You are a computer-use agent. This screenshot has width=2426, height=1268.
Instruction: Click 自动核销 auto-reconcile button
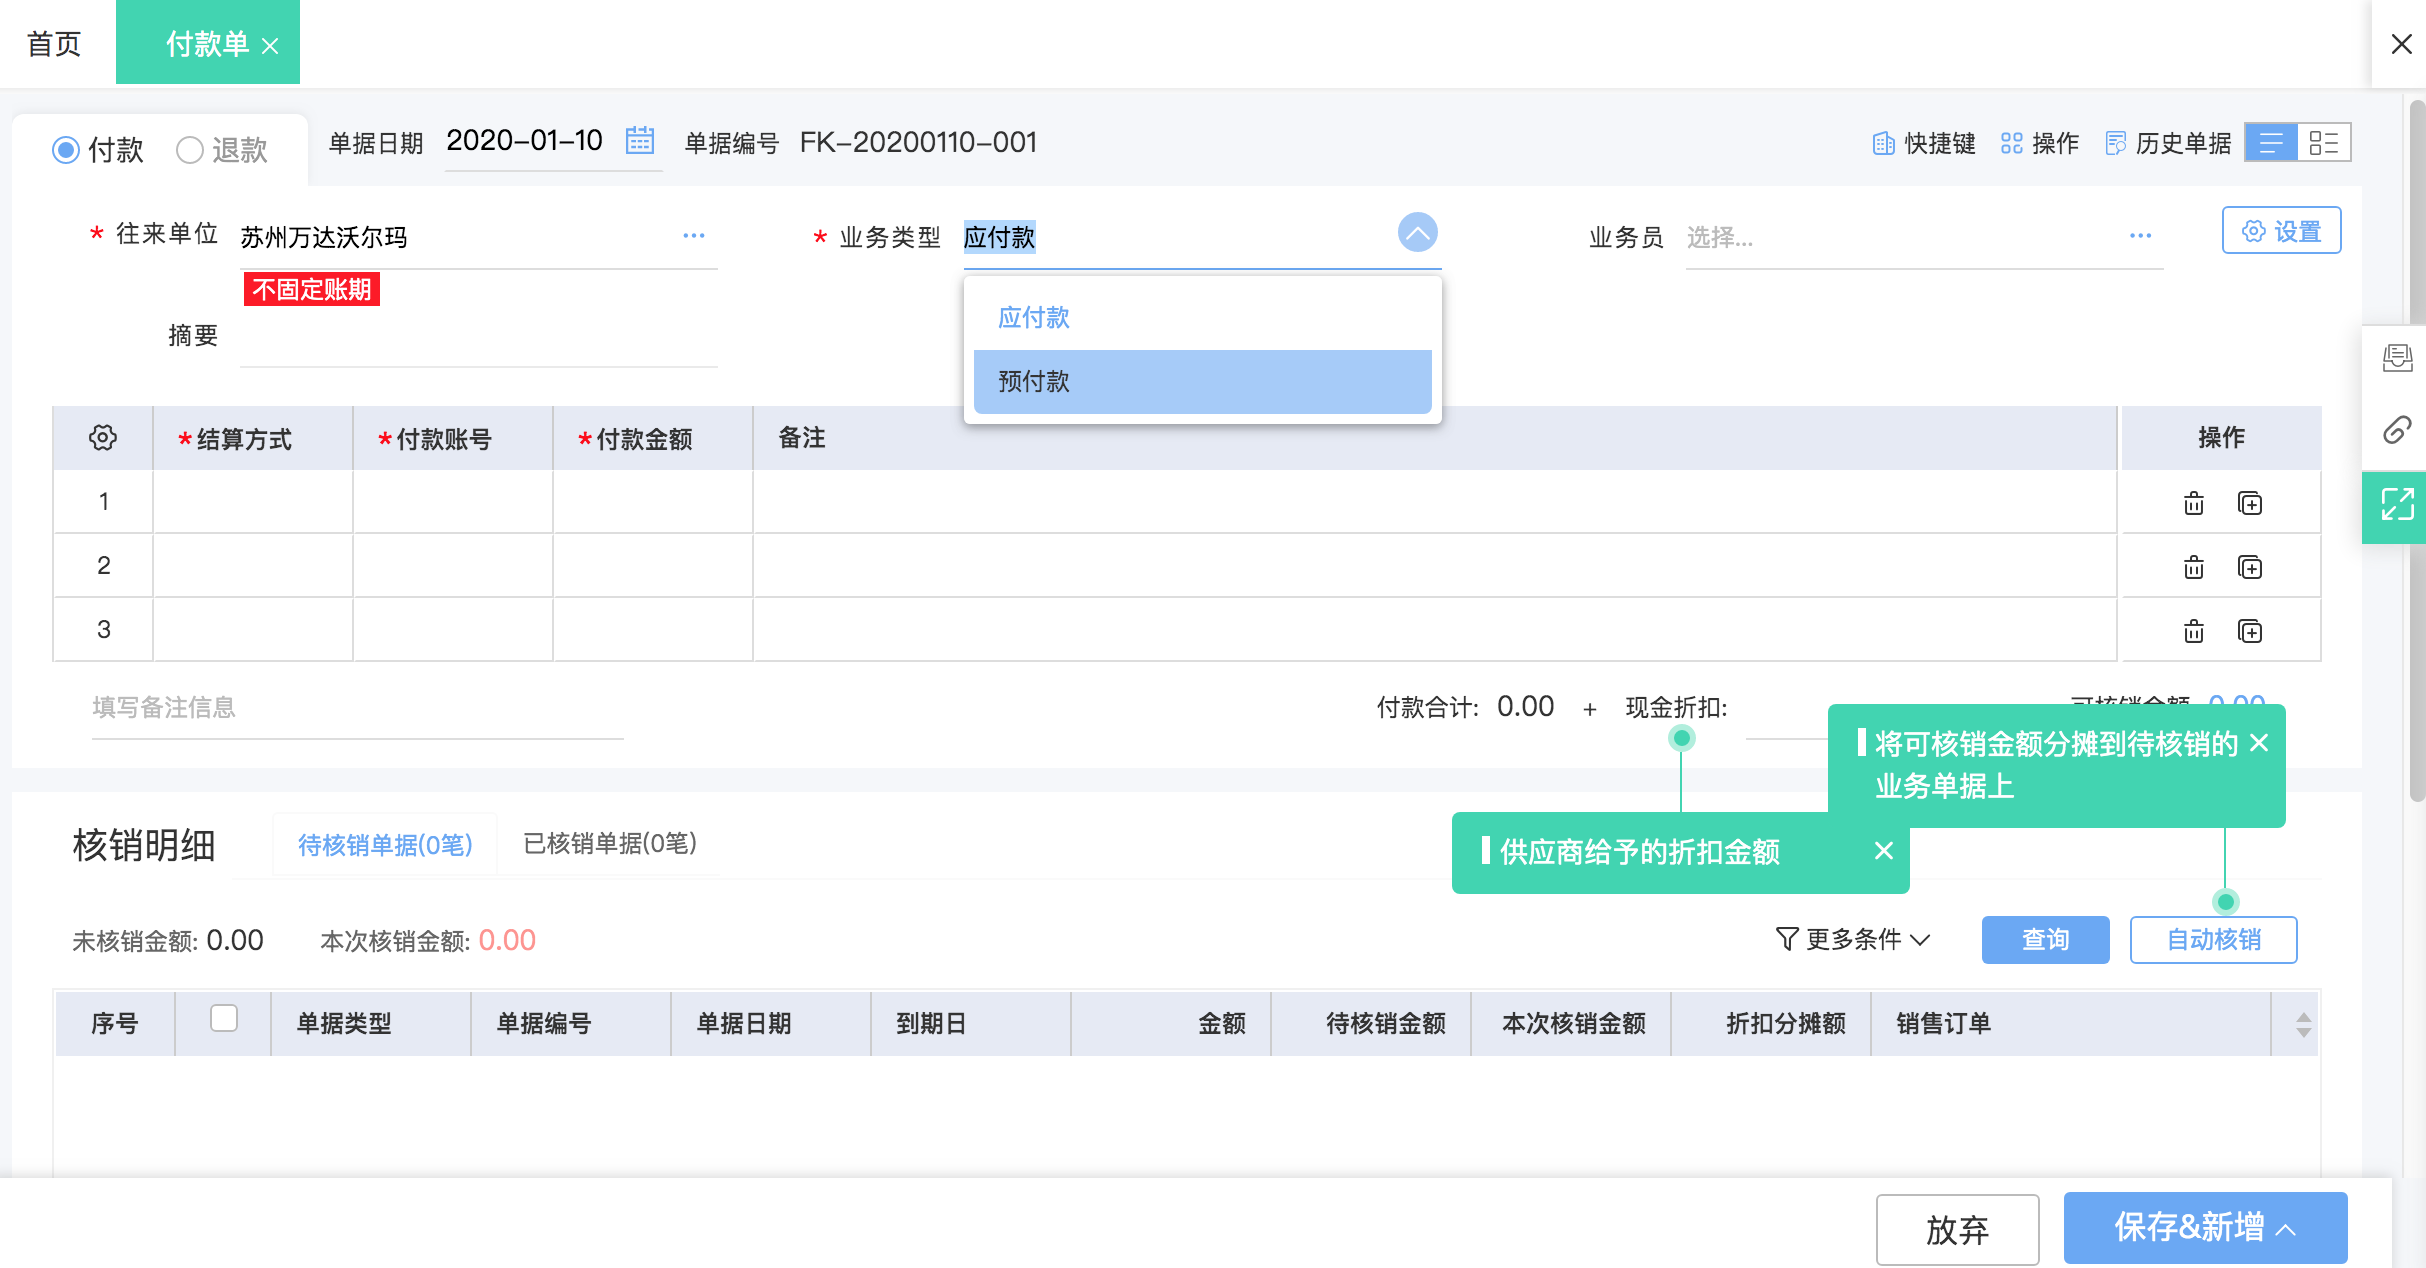point(2214,941)
